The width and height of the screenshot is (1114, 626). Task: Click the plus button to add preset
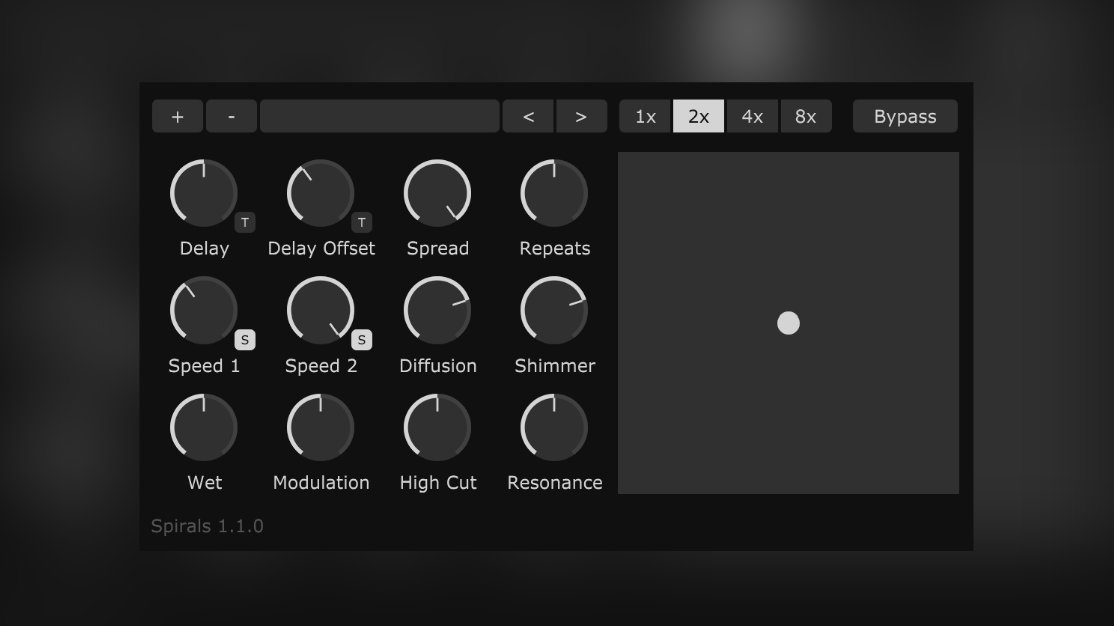(177, 116)
